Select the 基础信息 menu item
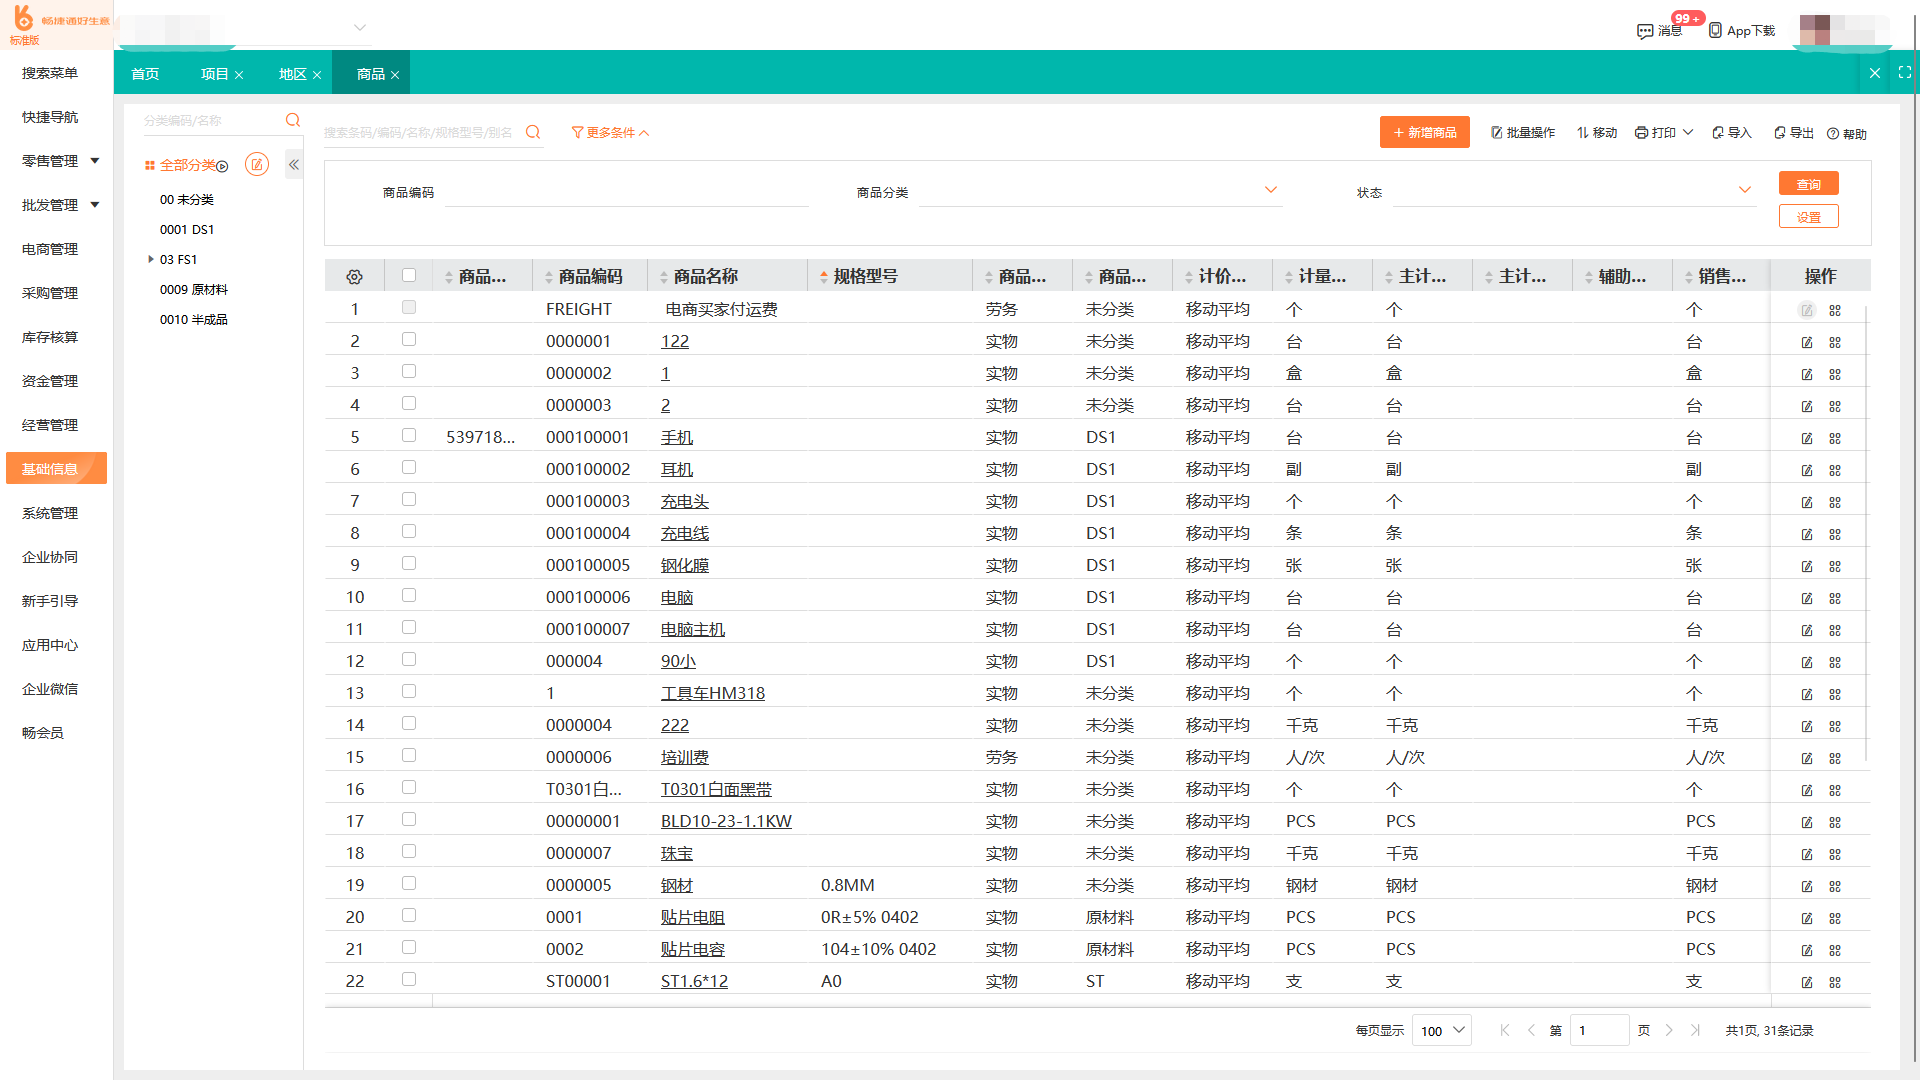 click(x=53, y=468)
